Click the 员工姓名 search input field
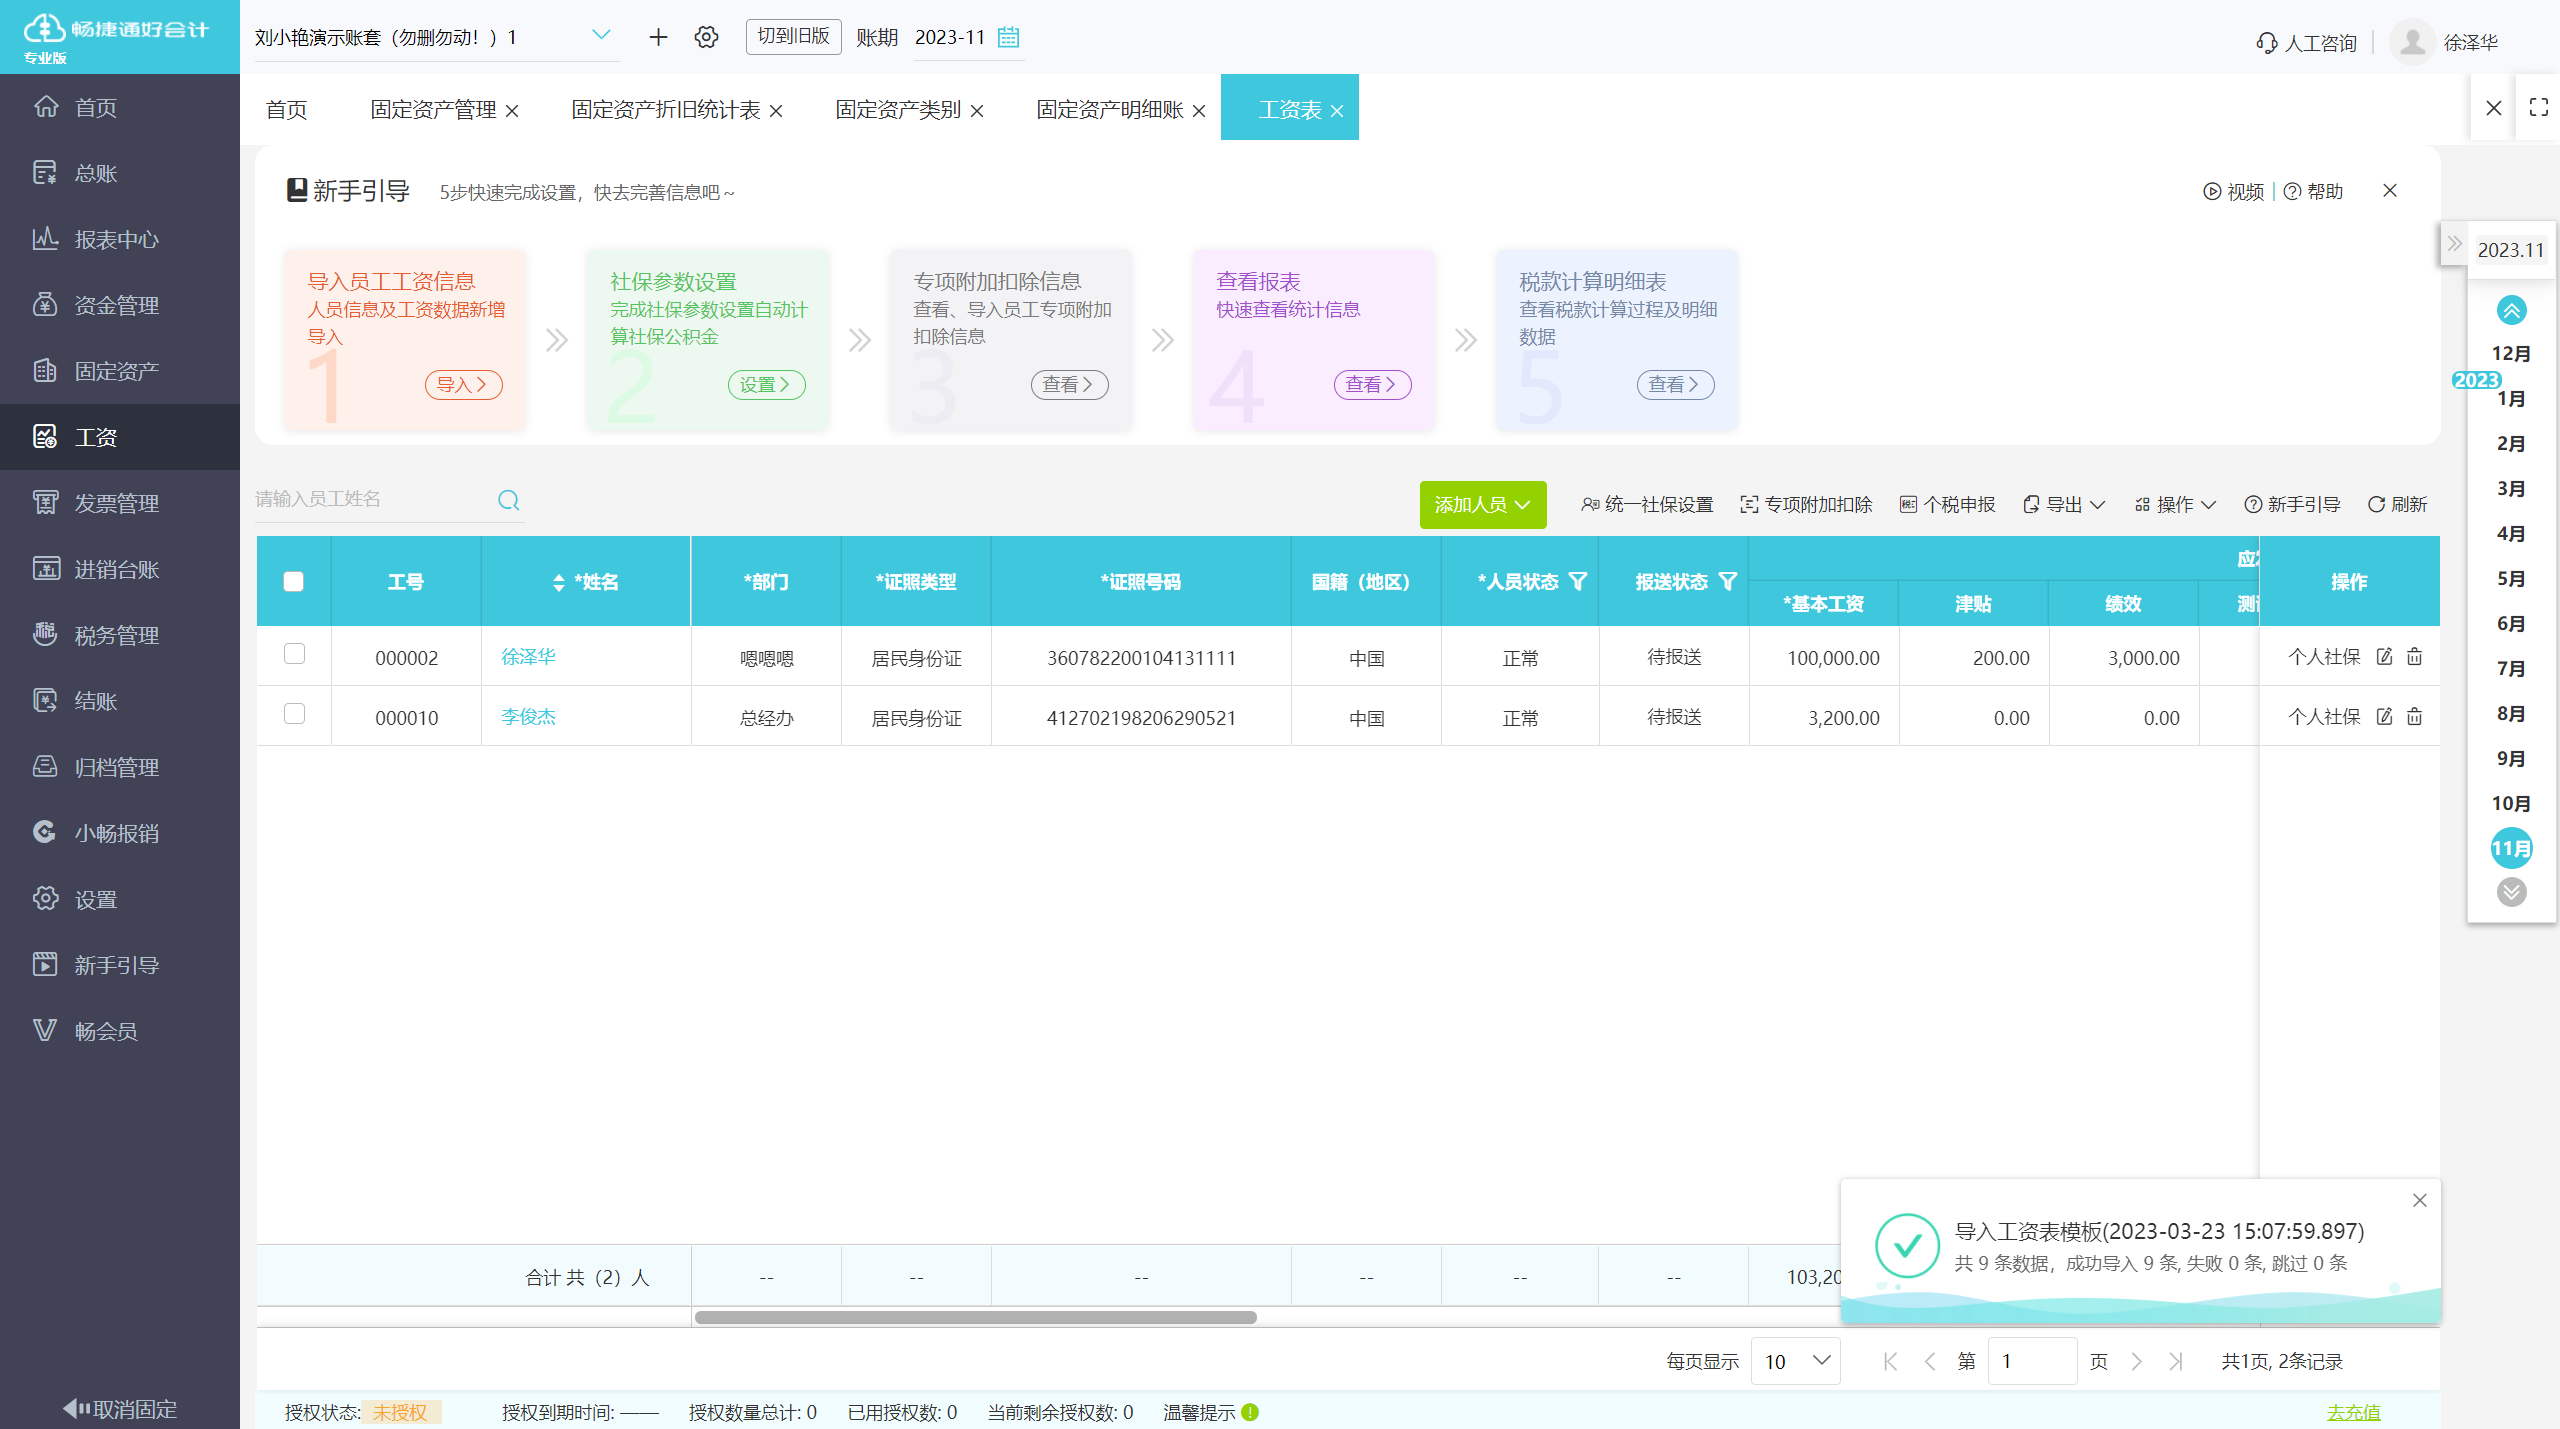This screenshot has height=1429, width=2560. tap(371, 499)
